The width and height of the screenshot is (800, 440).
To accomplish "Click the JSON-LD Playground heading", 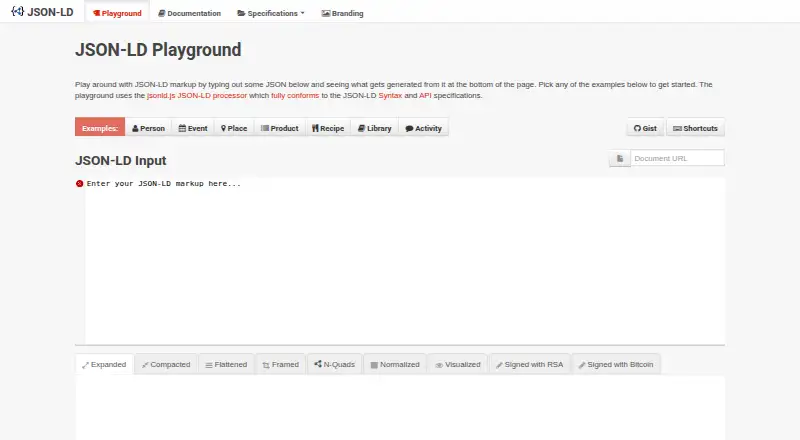I will (x=158, y=50).
